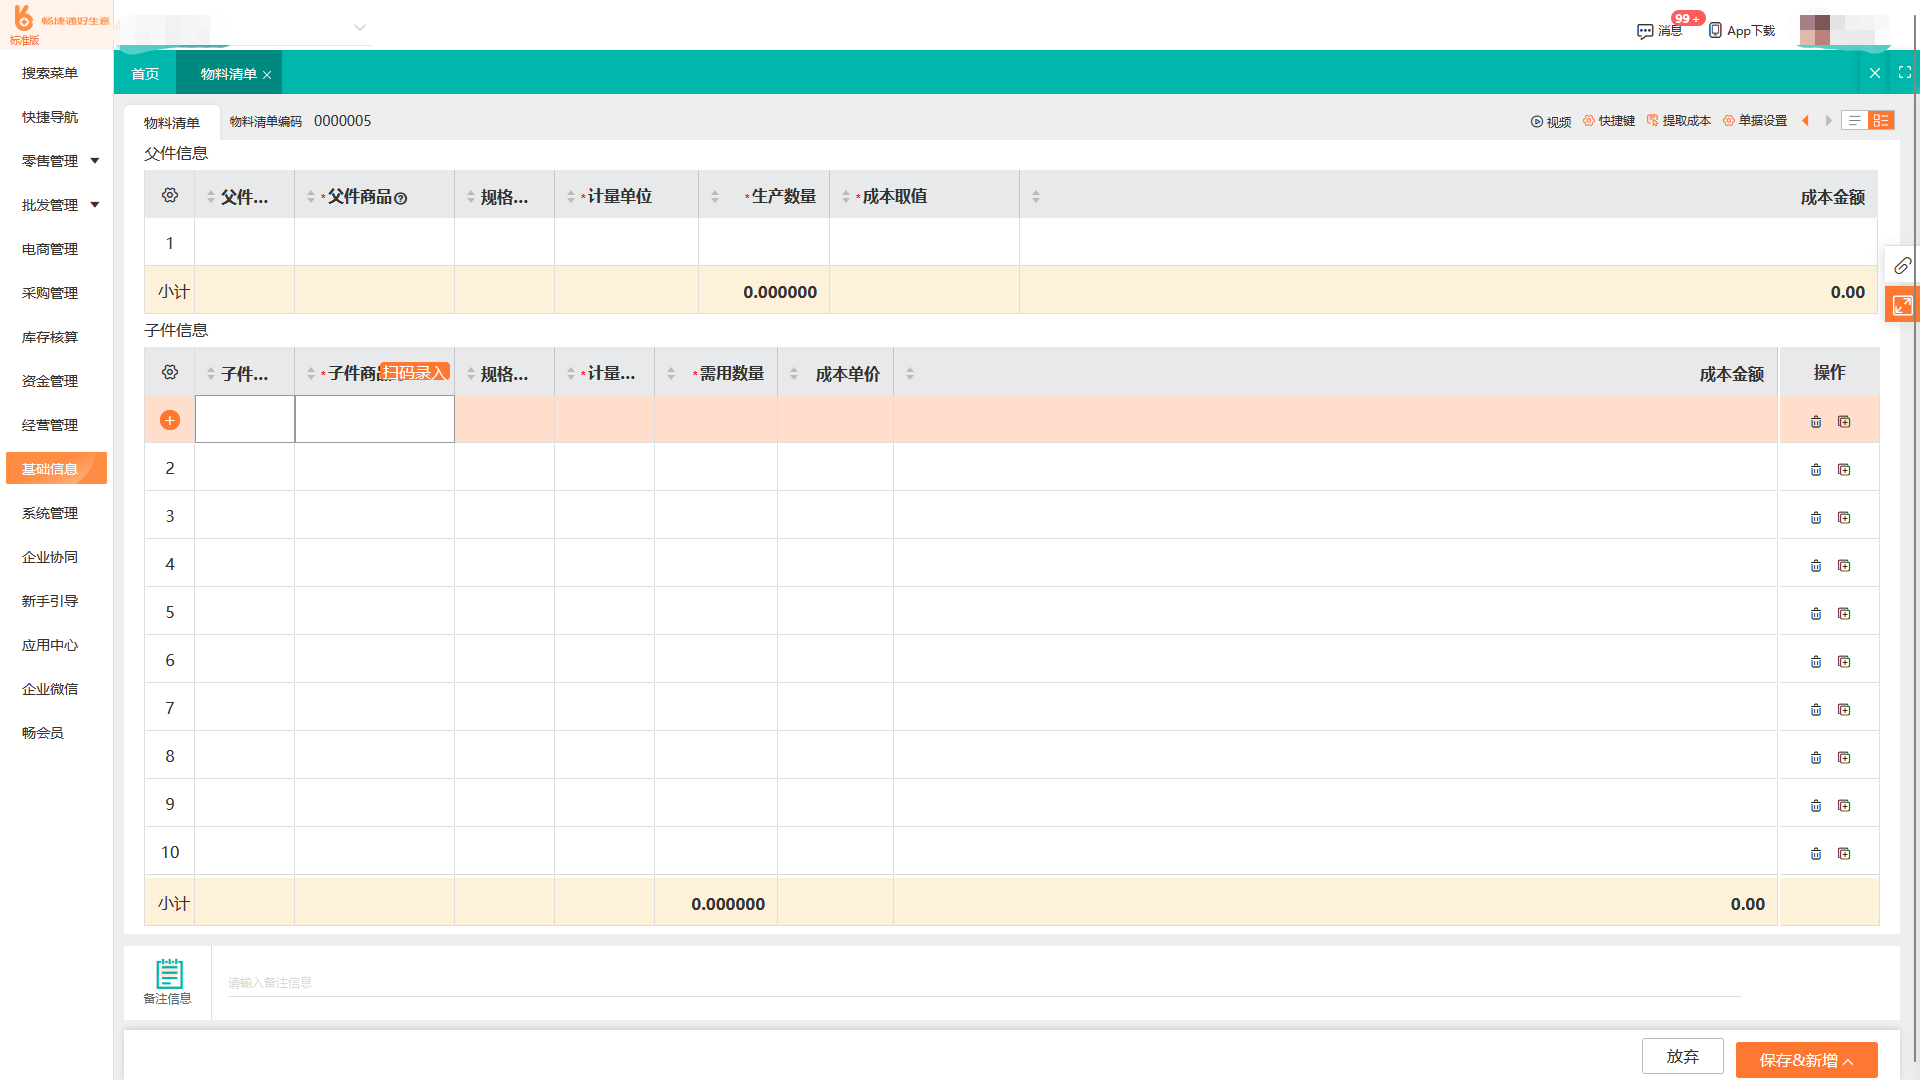
Task: Click the 物料清单编码 input field
Action: [x=342, y=121]
